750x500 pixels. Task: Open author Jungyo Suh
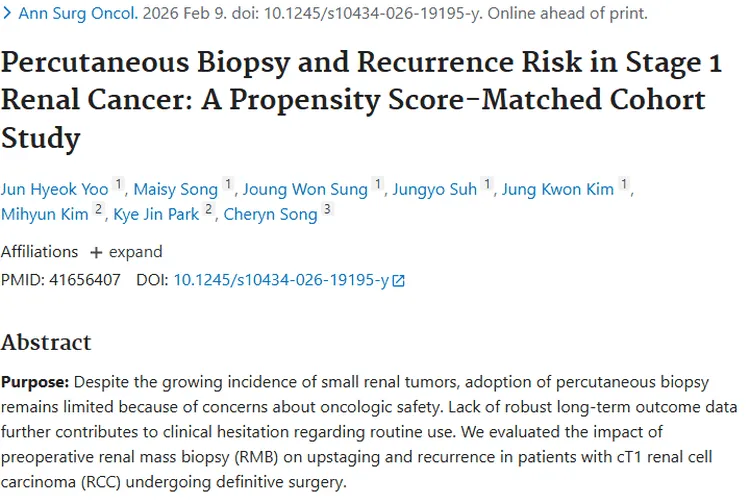[435, 189]
